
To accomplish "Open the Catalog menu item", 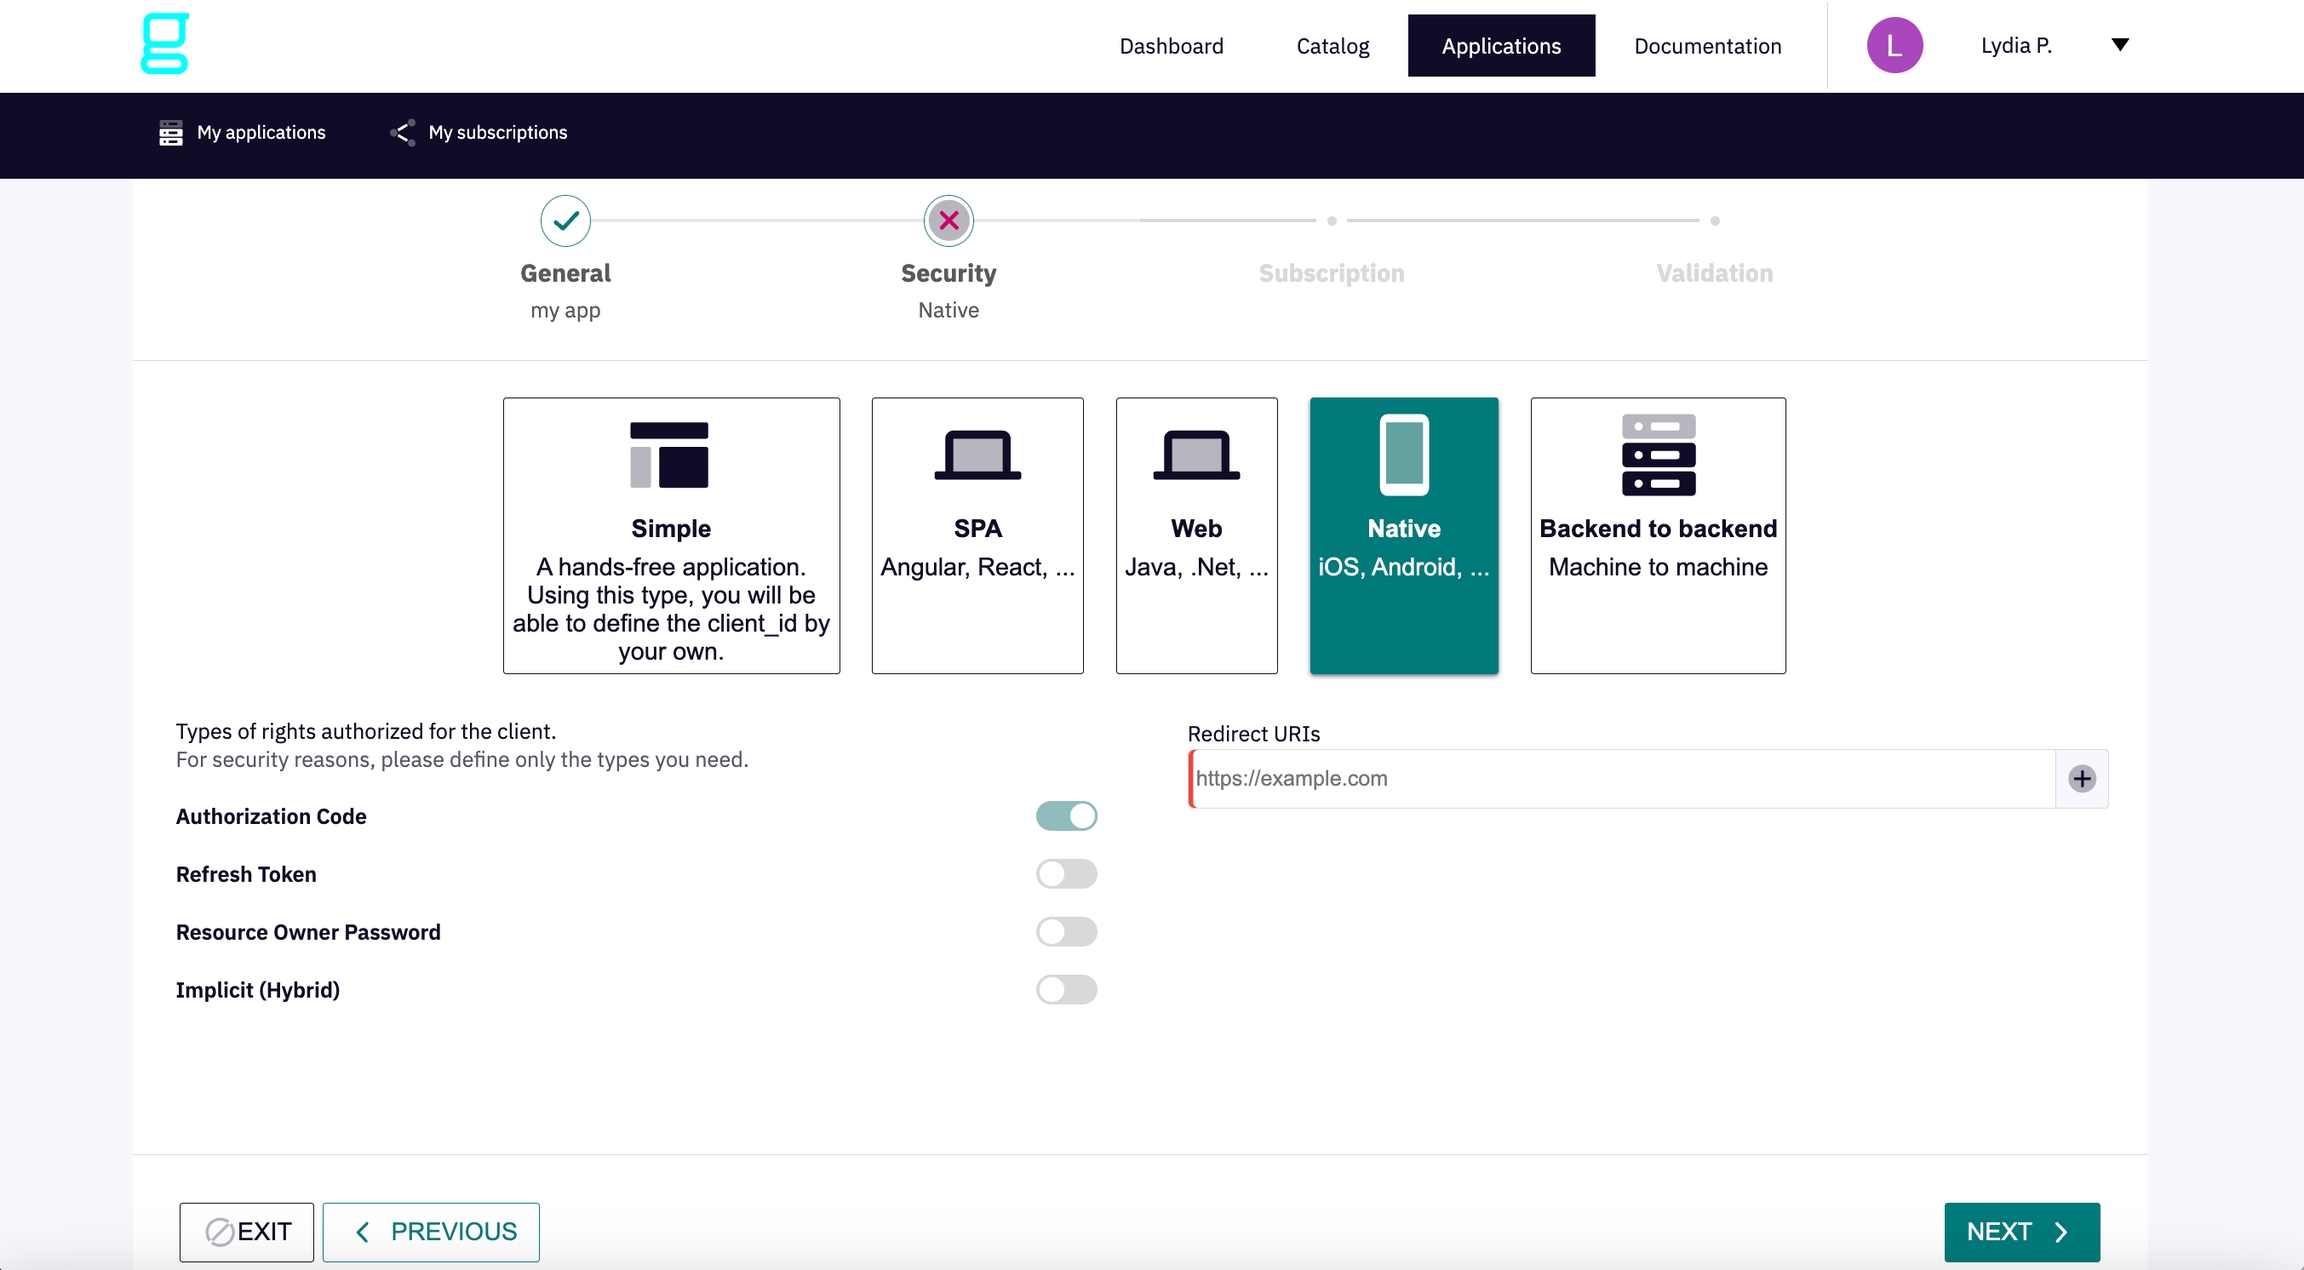I will (x=1332, y=46).
